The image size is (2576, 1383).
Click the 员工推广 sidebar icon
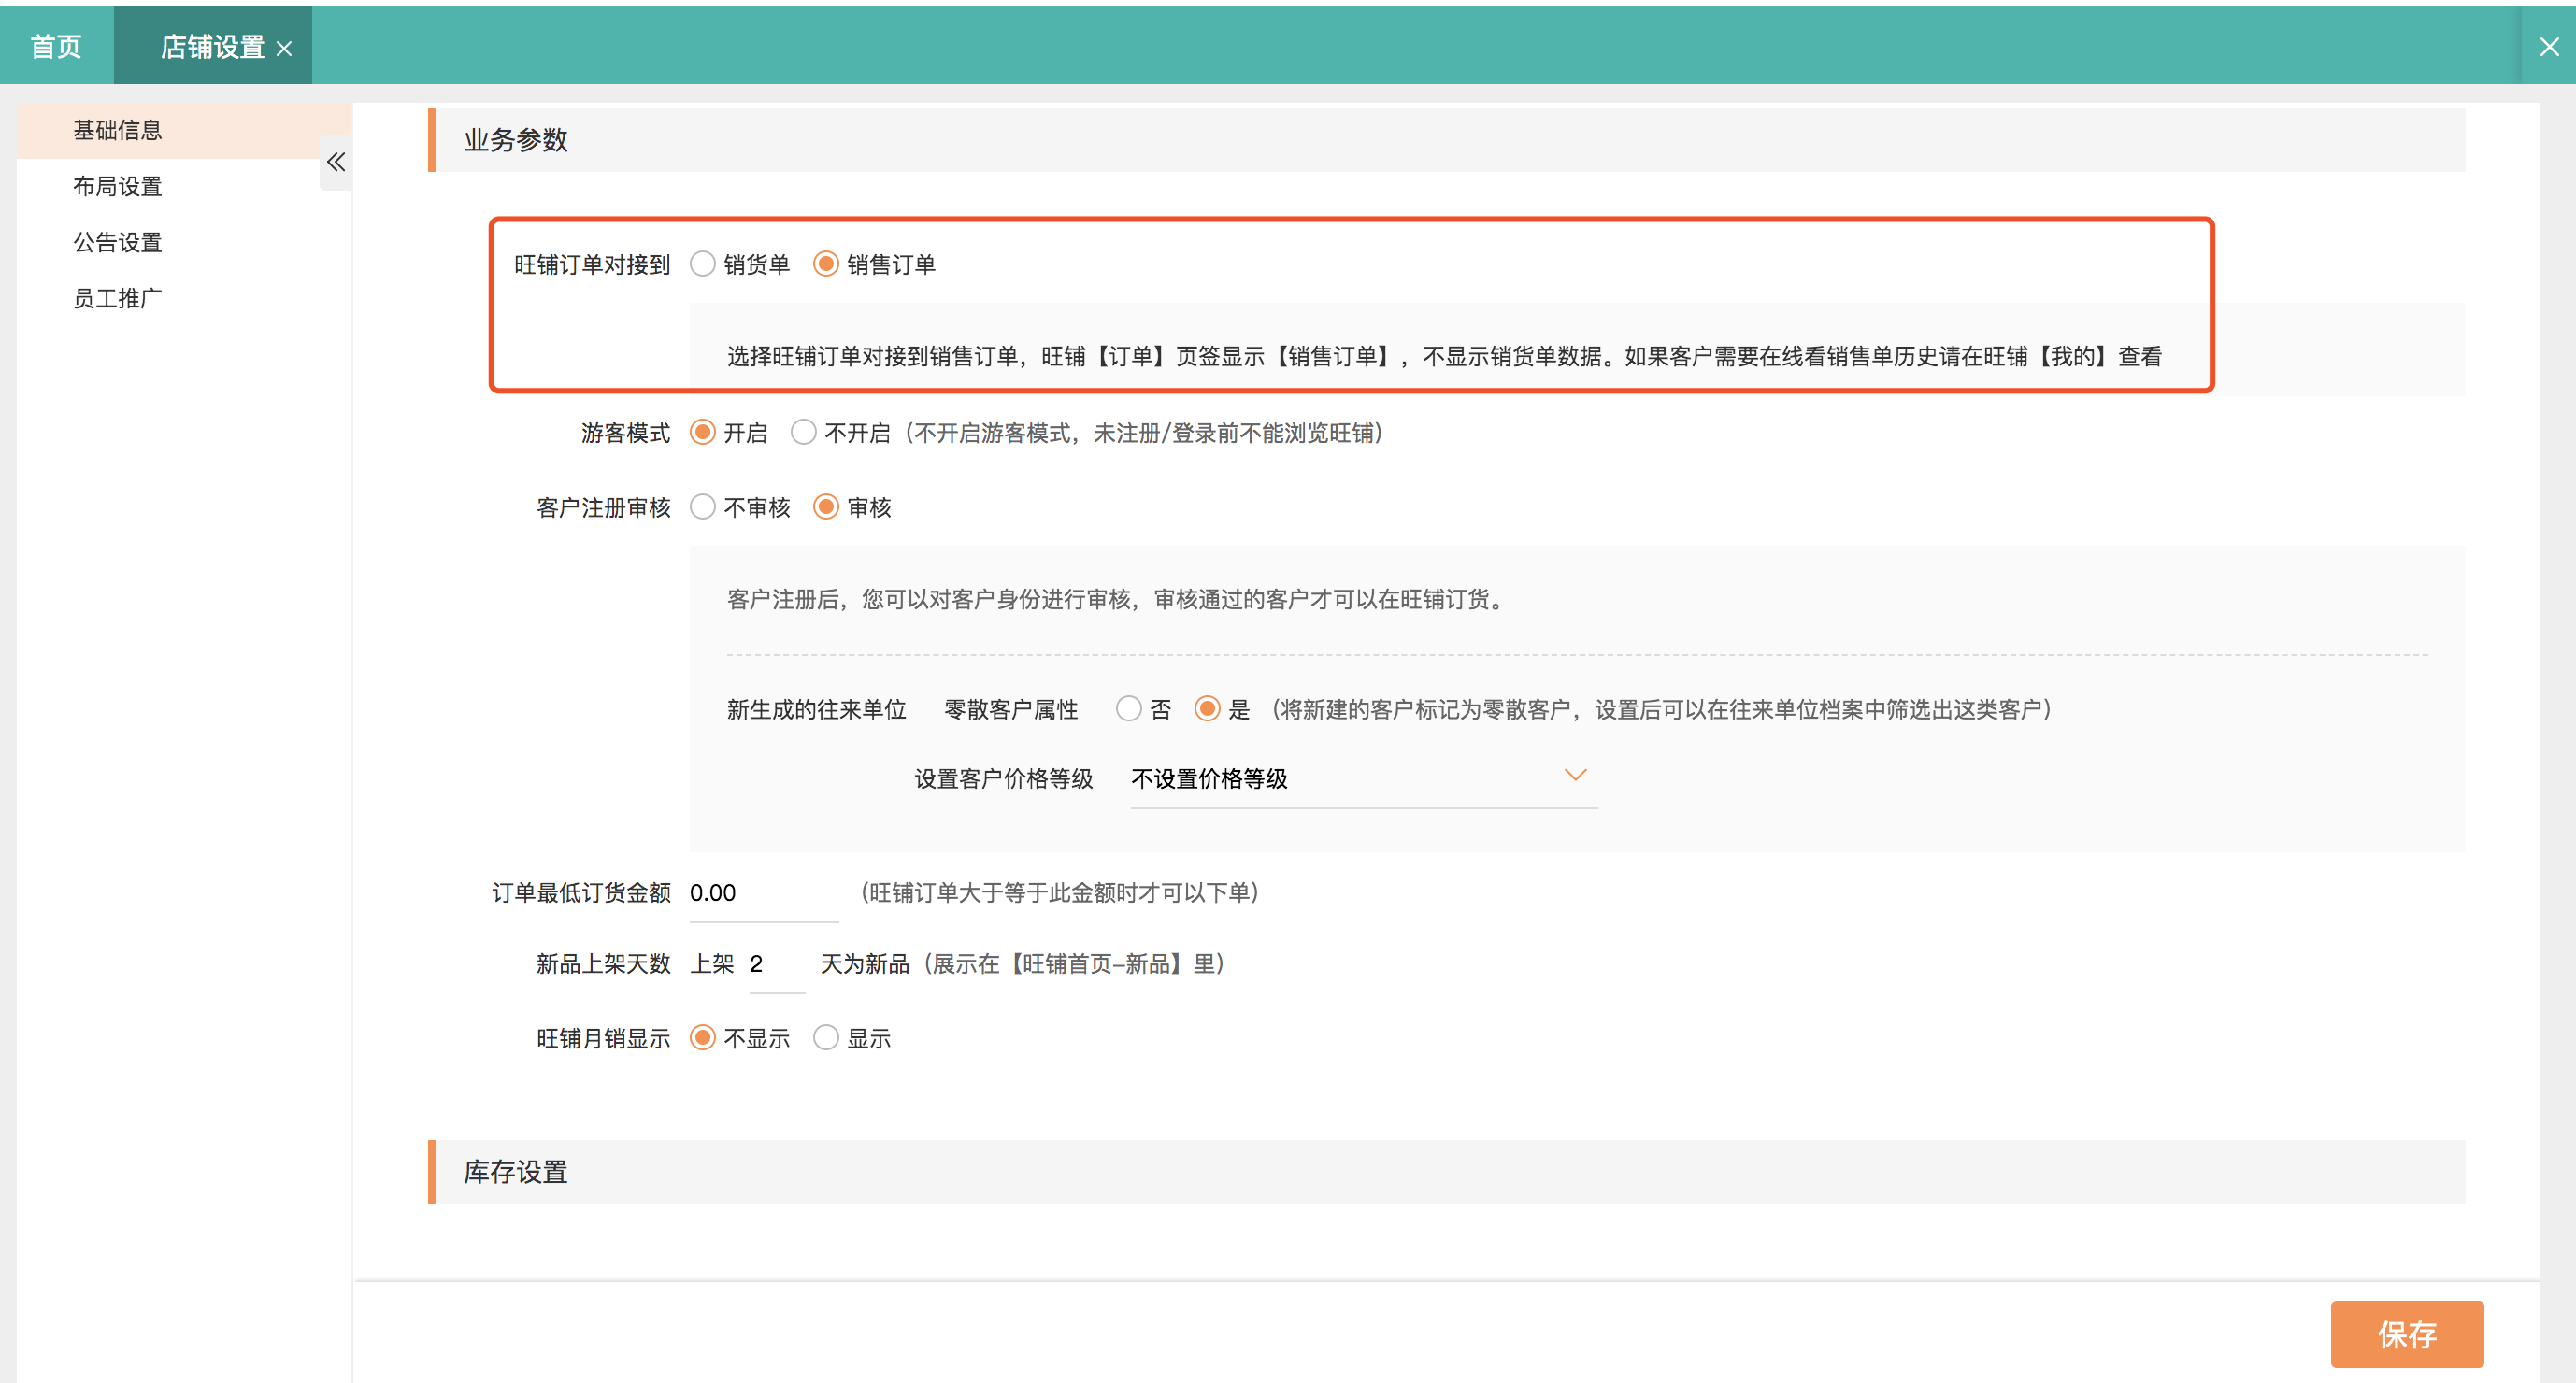tap(120, 298)
